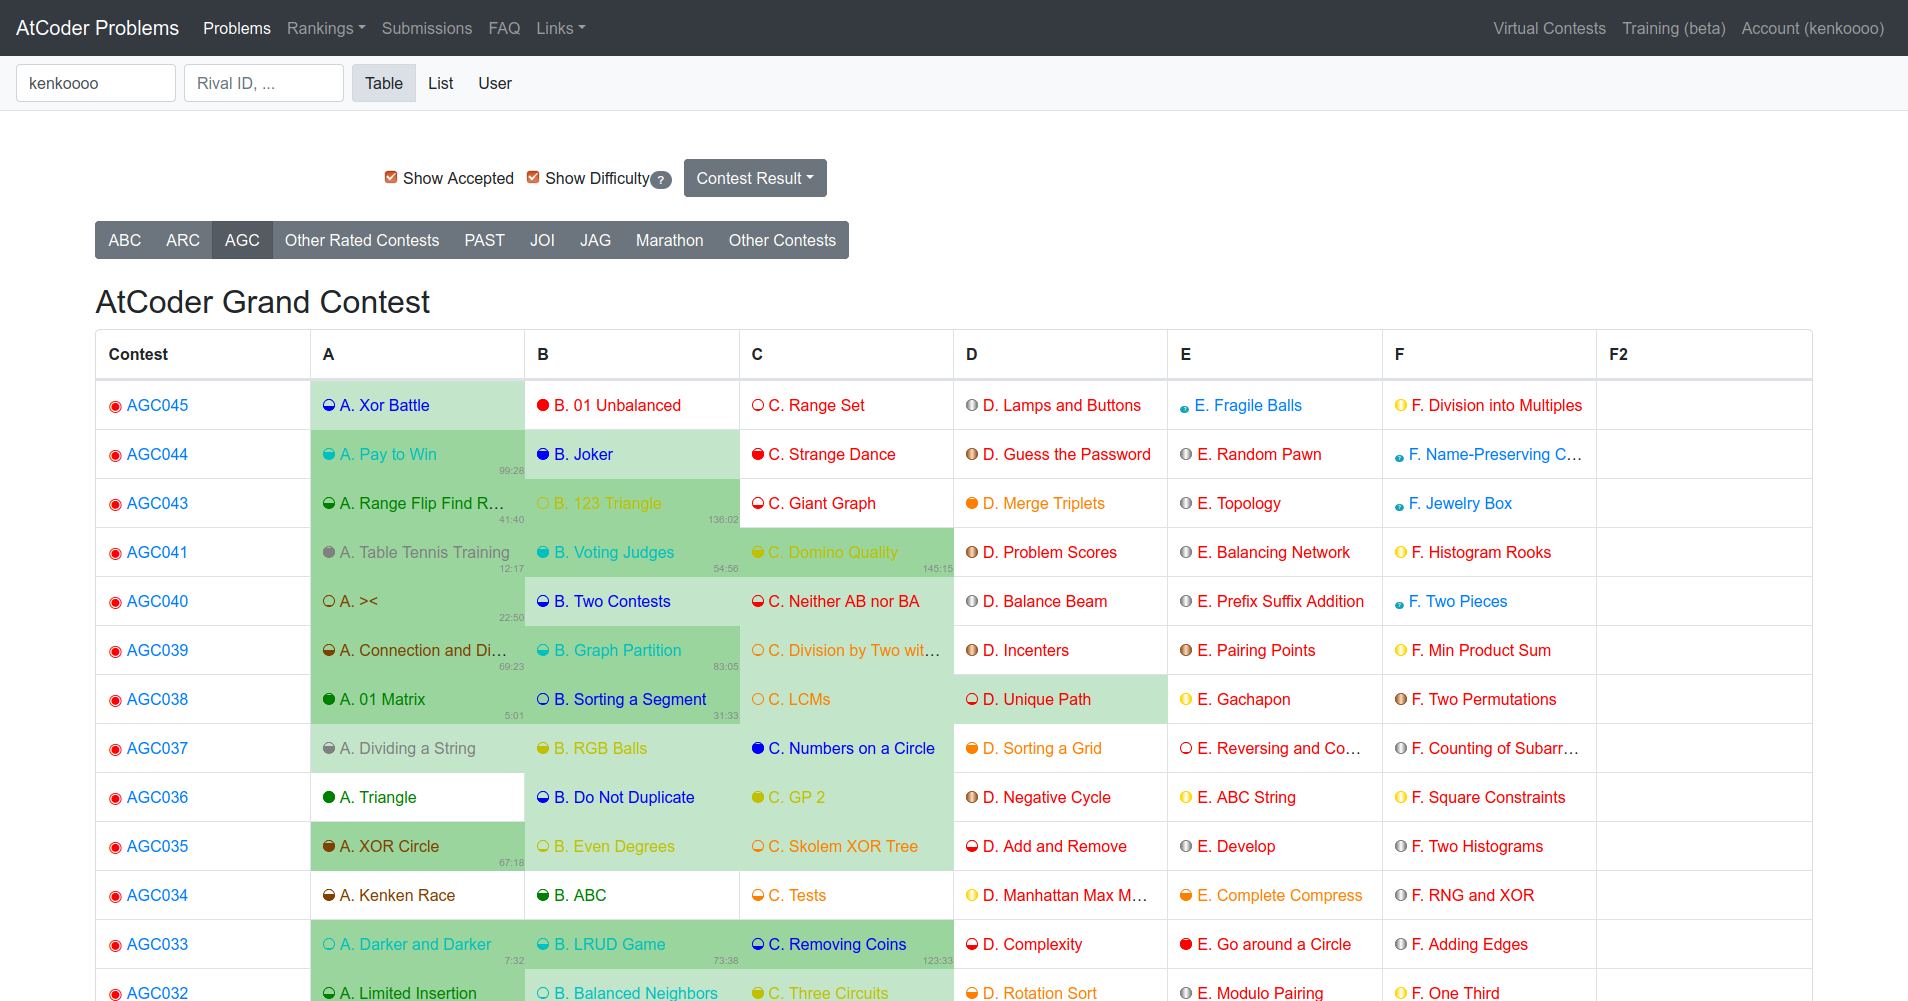Uncheck the Show Accepted checkbox
1908x1001 pixels.
[x=391, y=176]
